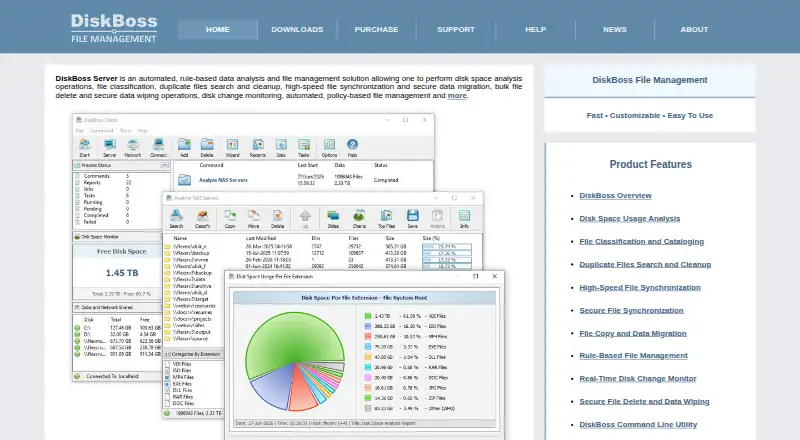The width and height of the screenshot is (800, 440).
Task: Open Command menu in DiskBoss Client window
Action: click(x=101, y=131)
